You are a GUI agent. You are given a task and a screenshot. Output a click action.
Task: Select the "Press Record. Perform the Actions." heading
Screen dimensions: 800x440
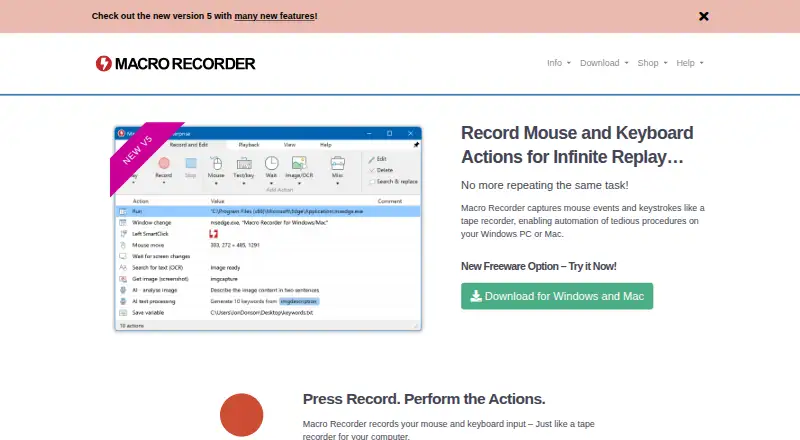pyautogui.click(x=424, y=399)
